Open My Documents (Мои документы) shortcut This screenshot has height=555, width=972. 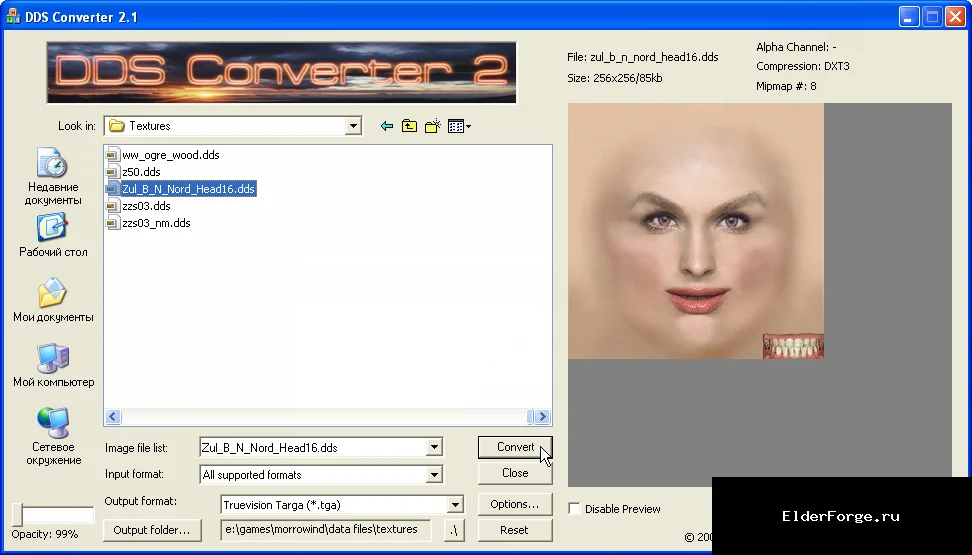53,301
